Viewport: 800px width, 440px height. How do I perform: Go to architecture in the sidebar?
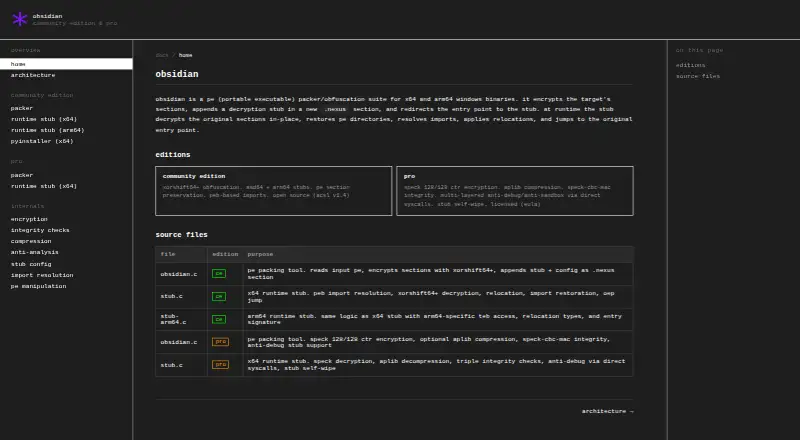33,75
